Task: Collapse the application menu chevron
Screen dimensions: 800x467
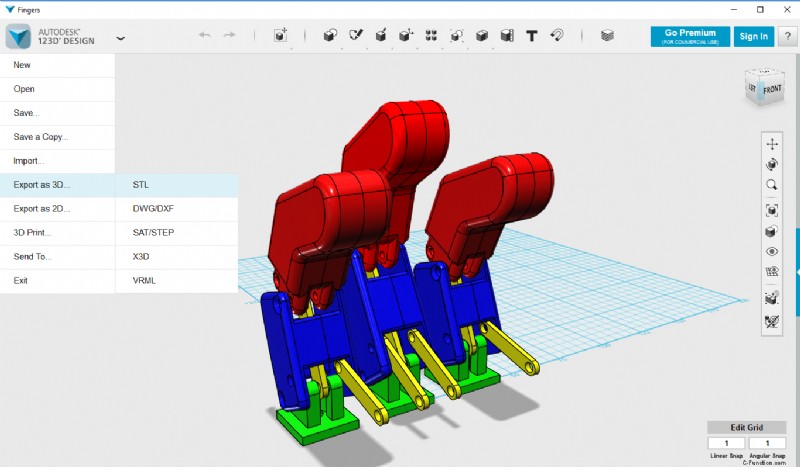Action: (120, 38)
